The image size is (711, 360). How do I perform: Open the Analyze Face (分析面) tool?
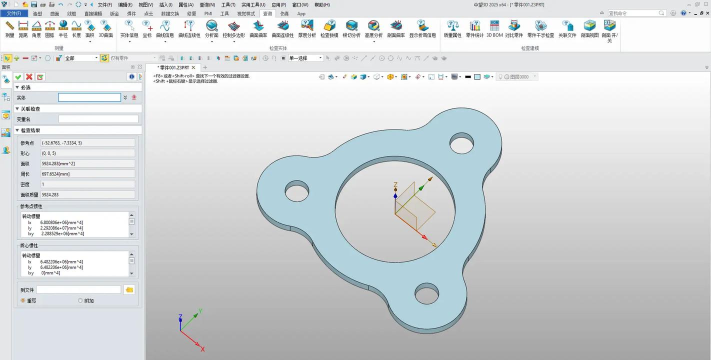coord(211,28)
